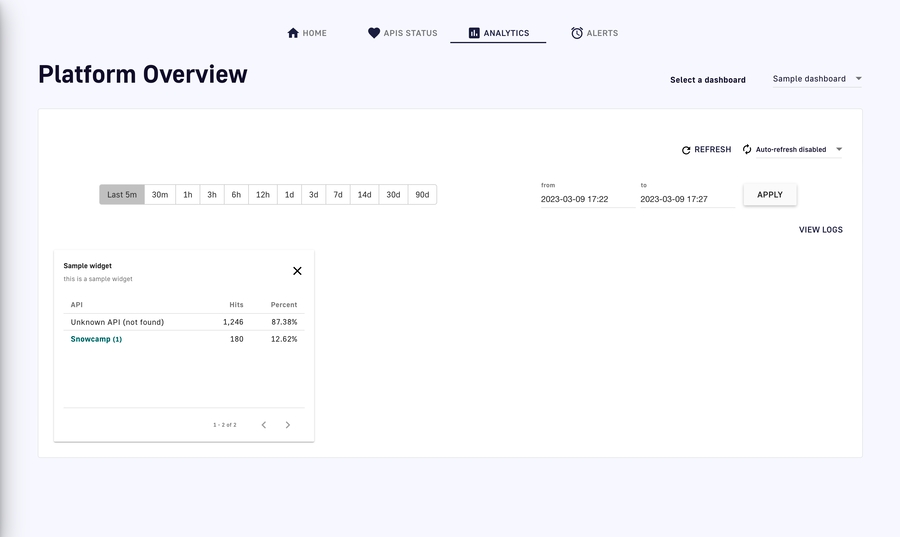Image resolution: width=900 pixels, height=537 pixels.
Task: Click the circular refresh arrow icon
Action: pyautogui.click(x=686, y=150)
